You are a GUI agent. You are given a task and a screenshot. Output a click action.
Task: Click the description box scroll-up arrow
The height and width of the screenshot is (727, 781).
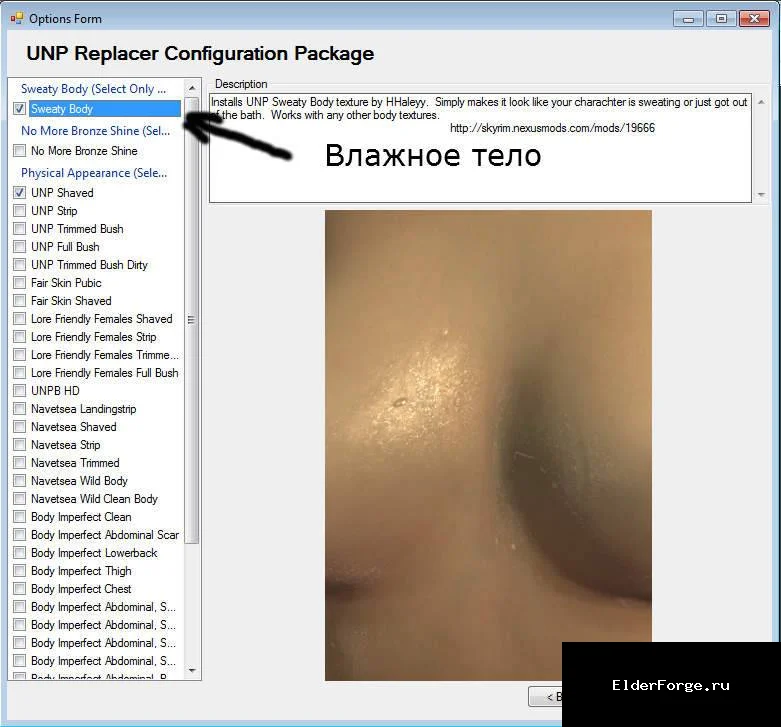(761, 102)
